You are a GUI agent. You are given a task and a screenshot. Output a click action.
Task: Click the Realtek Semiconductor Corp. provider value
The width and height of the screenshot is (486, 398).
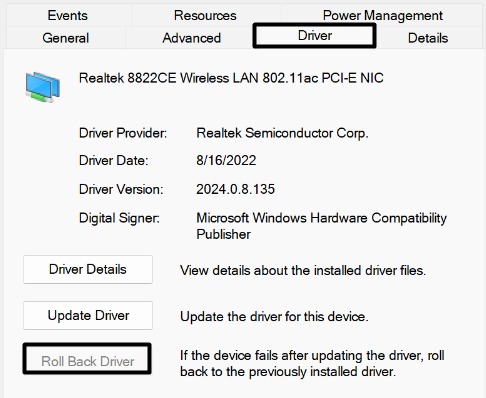point(282,133)
